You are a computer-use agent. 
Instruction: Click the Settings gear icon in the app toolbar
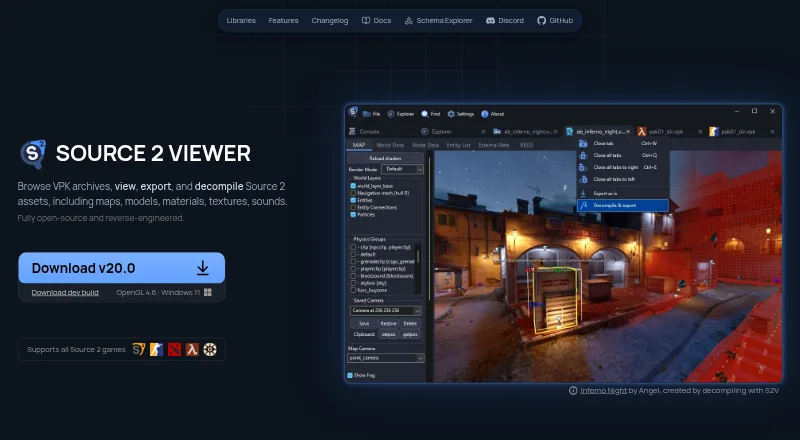tap(451, 114)
